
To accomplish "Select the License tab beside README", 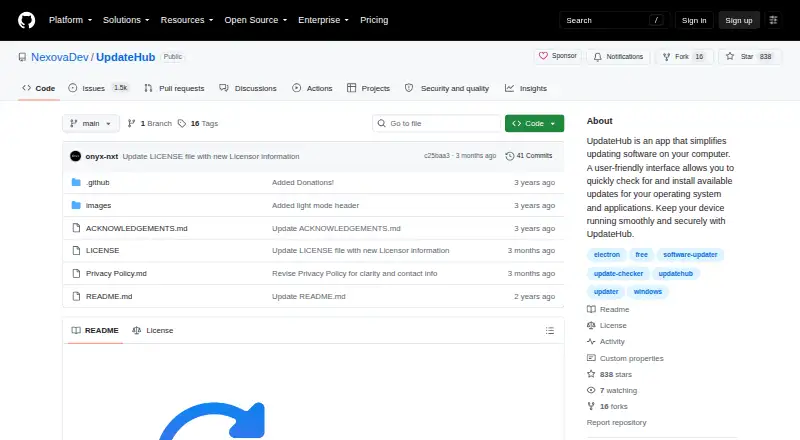I will point(153,331).
